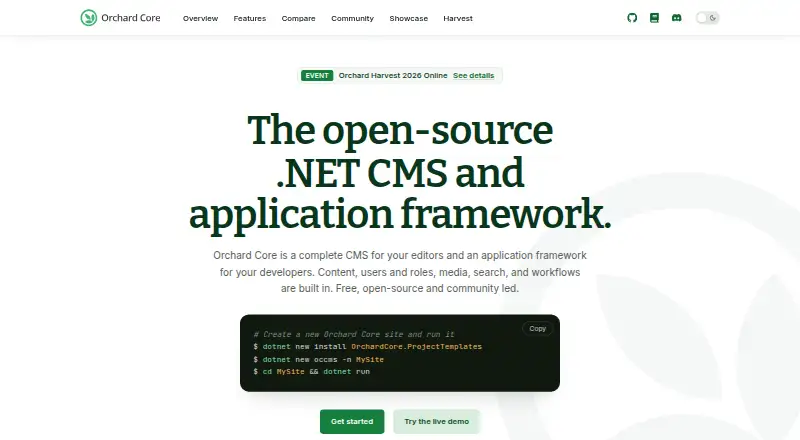The height and width of the screenshot is (440, 800).
Task: Click the 'dotnet new install' command line
Action: tap(367, 347)
